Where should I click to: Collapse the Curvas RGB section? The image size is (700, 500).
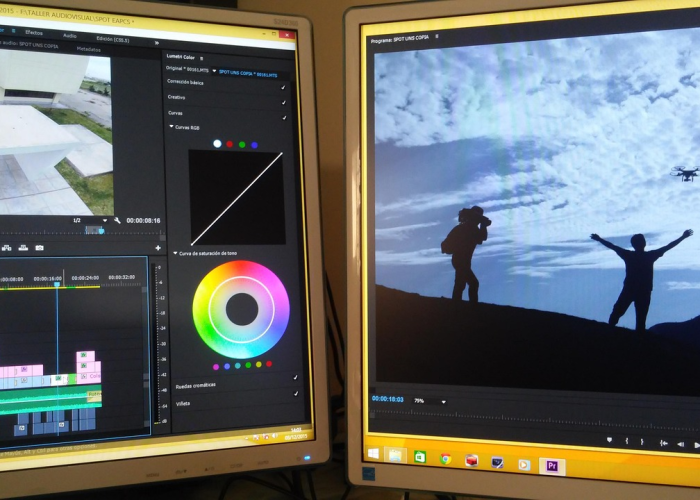pos(170,129)
